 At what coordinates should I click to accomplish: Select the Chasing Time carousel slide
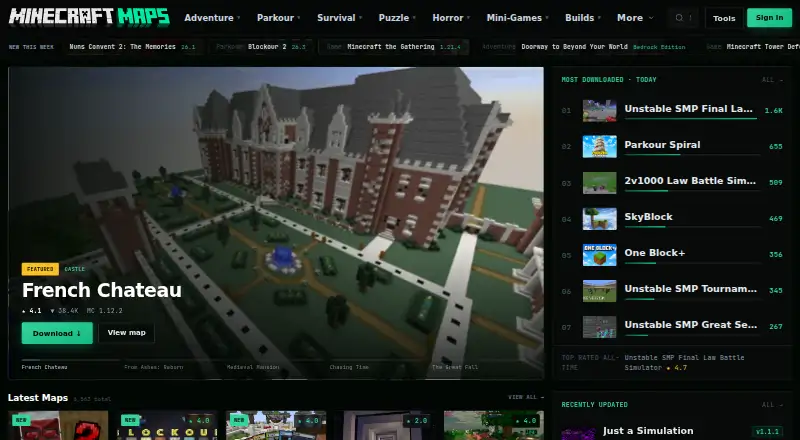point(378,364)
